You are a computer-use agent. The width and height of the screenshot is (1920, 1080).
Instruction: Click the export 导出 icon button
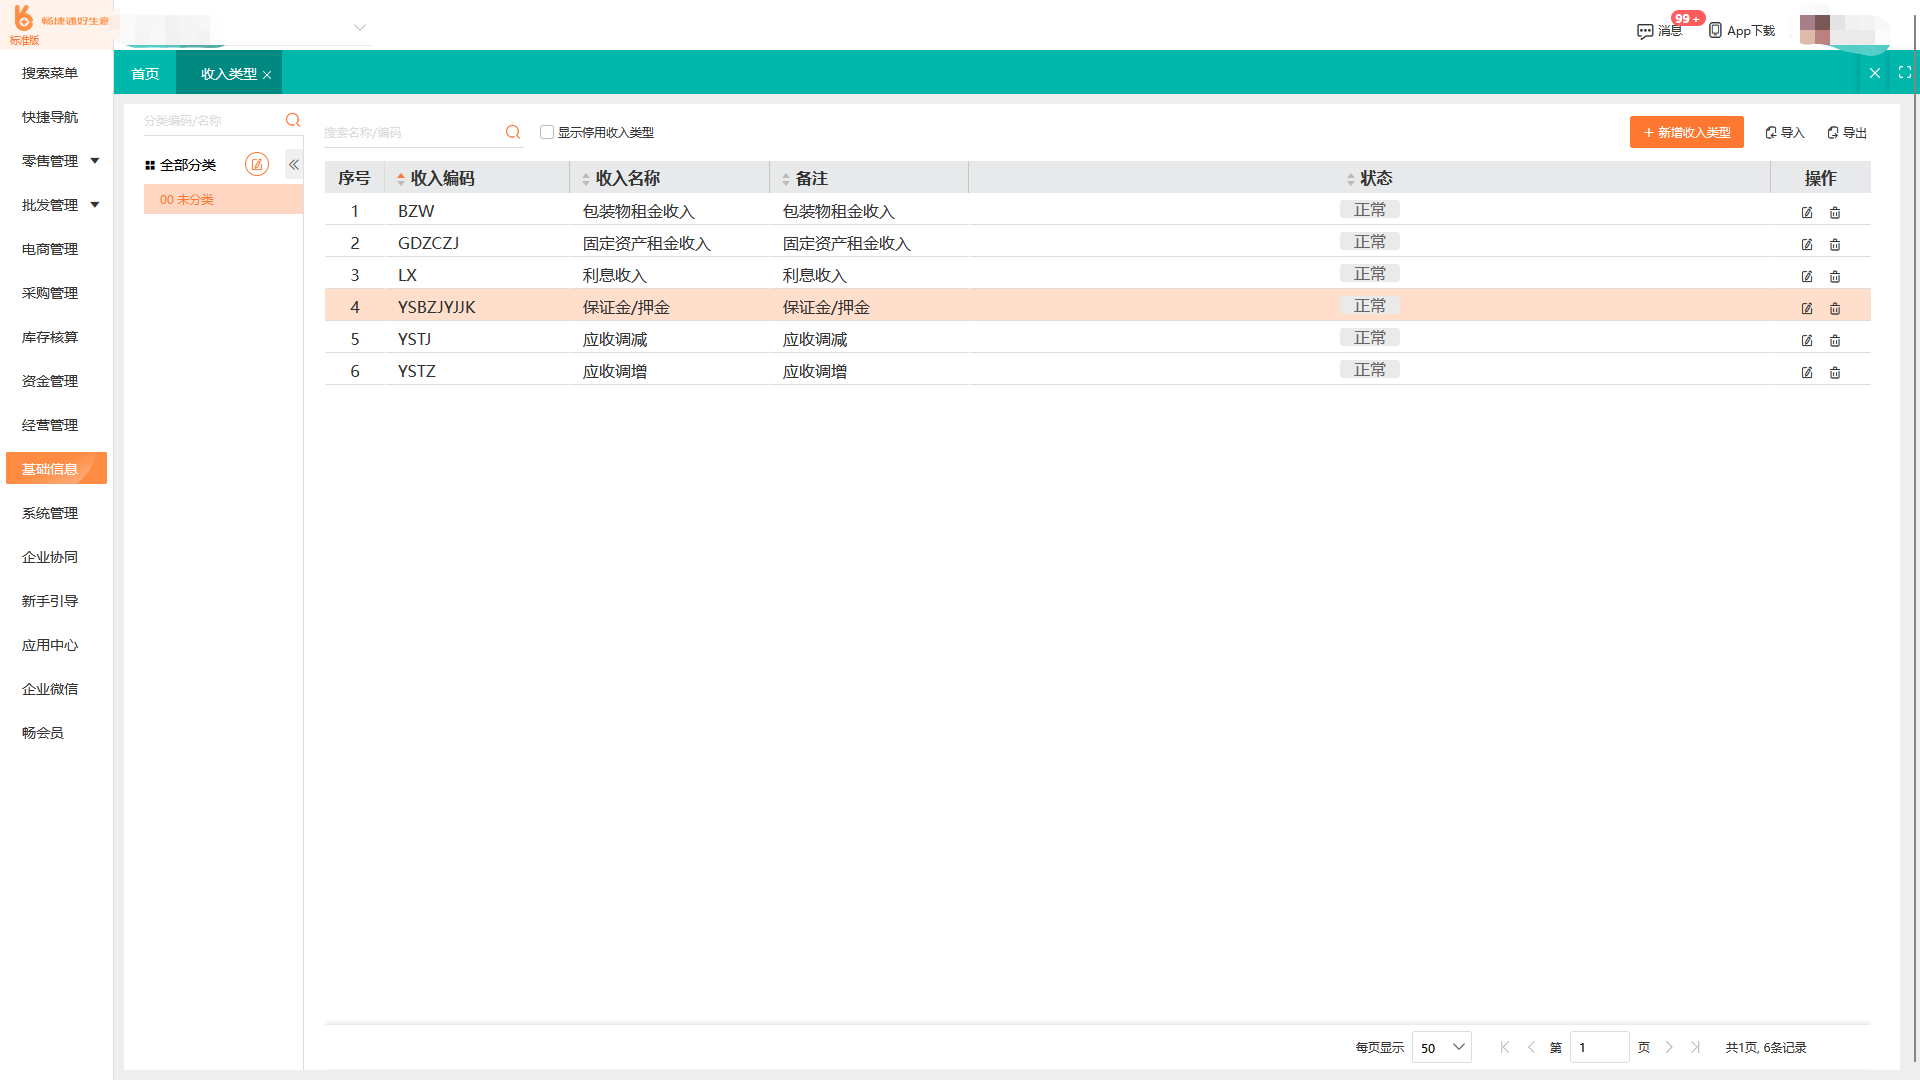(1846, 132)
